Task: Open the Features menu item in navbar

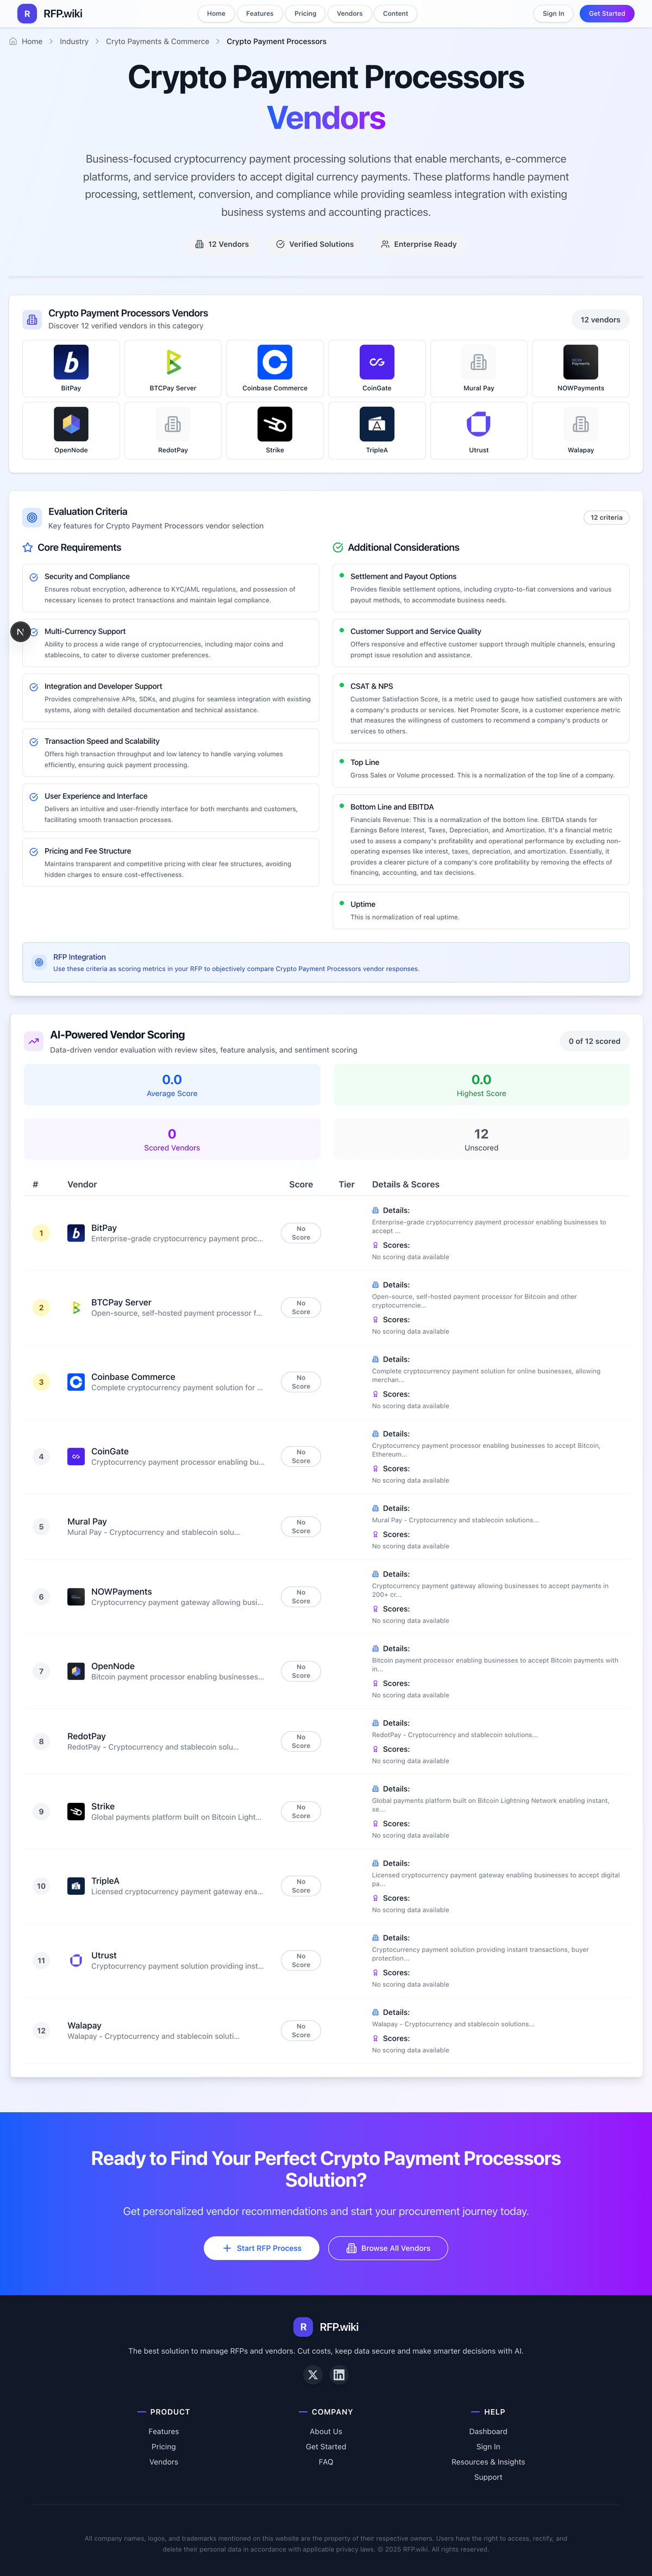Action: (260, 14)
